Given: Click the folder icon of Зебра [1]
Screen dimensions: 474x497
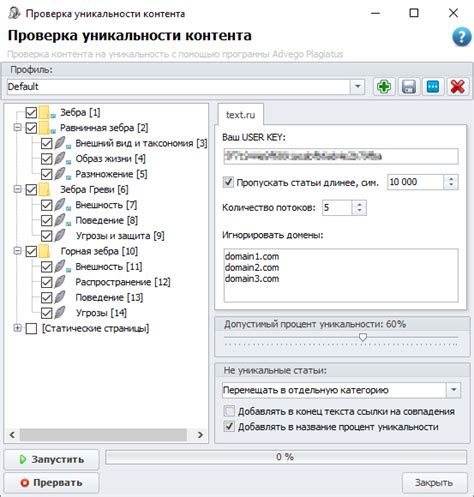Looking at the screenshot, I should click(x=44, y=112).
